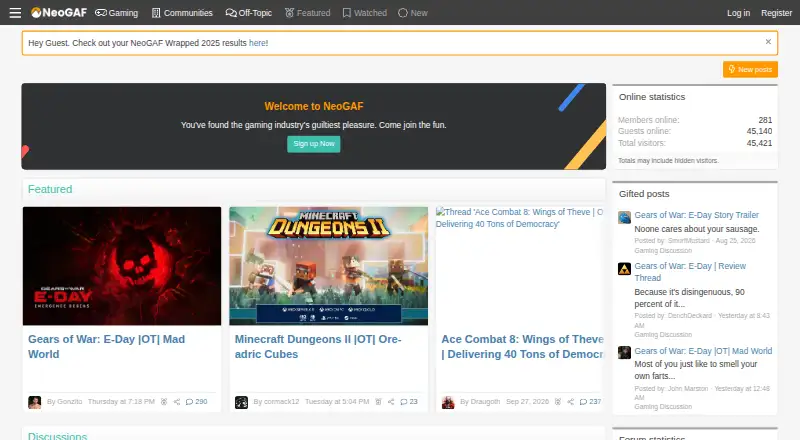Click the 'Noone cares about your sausage.' snippet
This screenshot has height=440, width=800.
[x=696, y=229]
